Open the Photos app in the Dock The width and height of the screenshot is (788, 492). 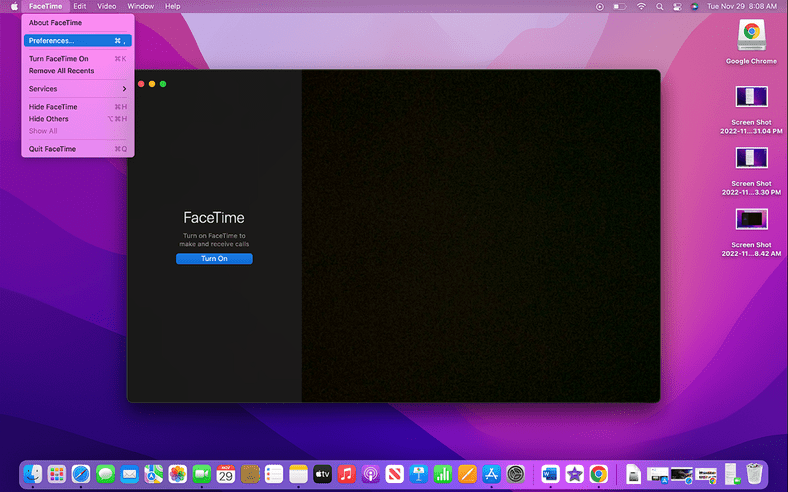(177, 474)
